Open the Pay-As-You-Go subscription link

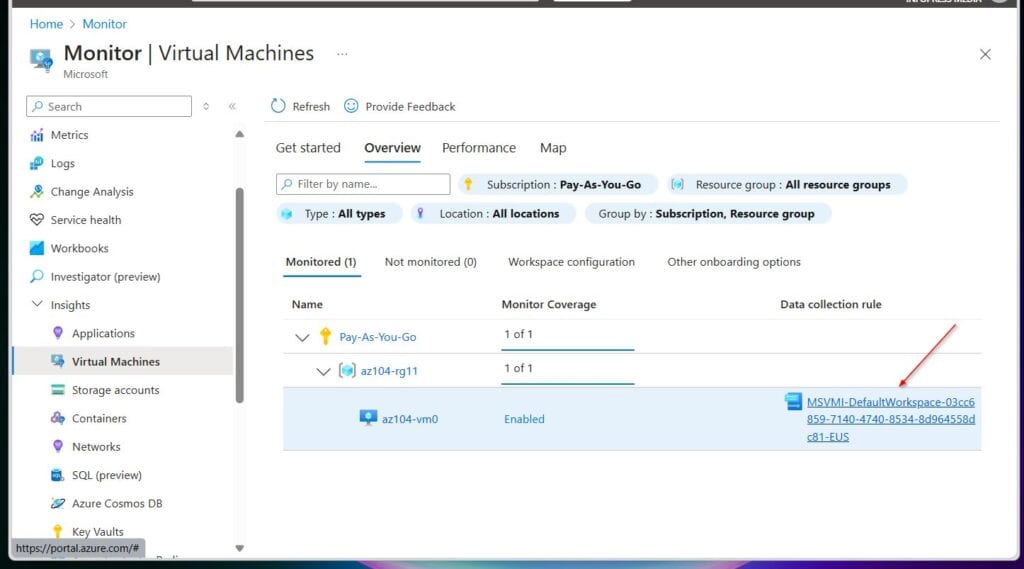(377, 337)
